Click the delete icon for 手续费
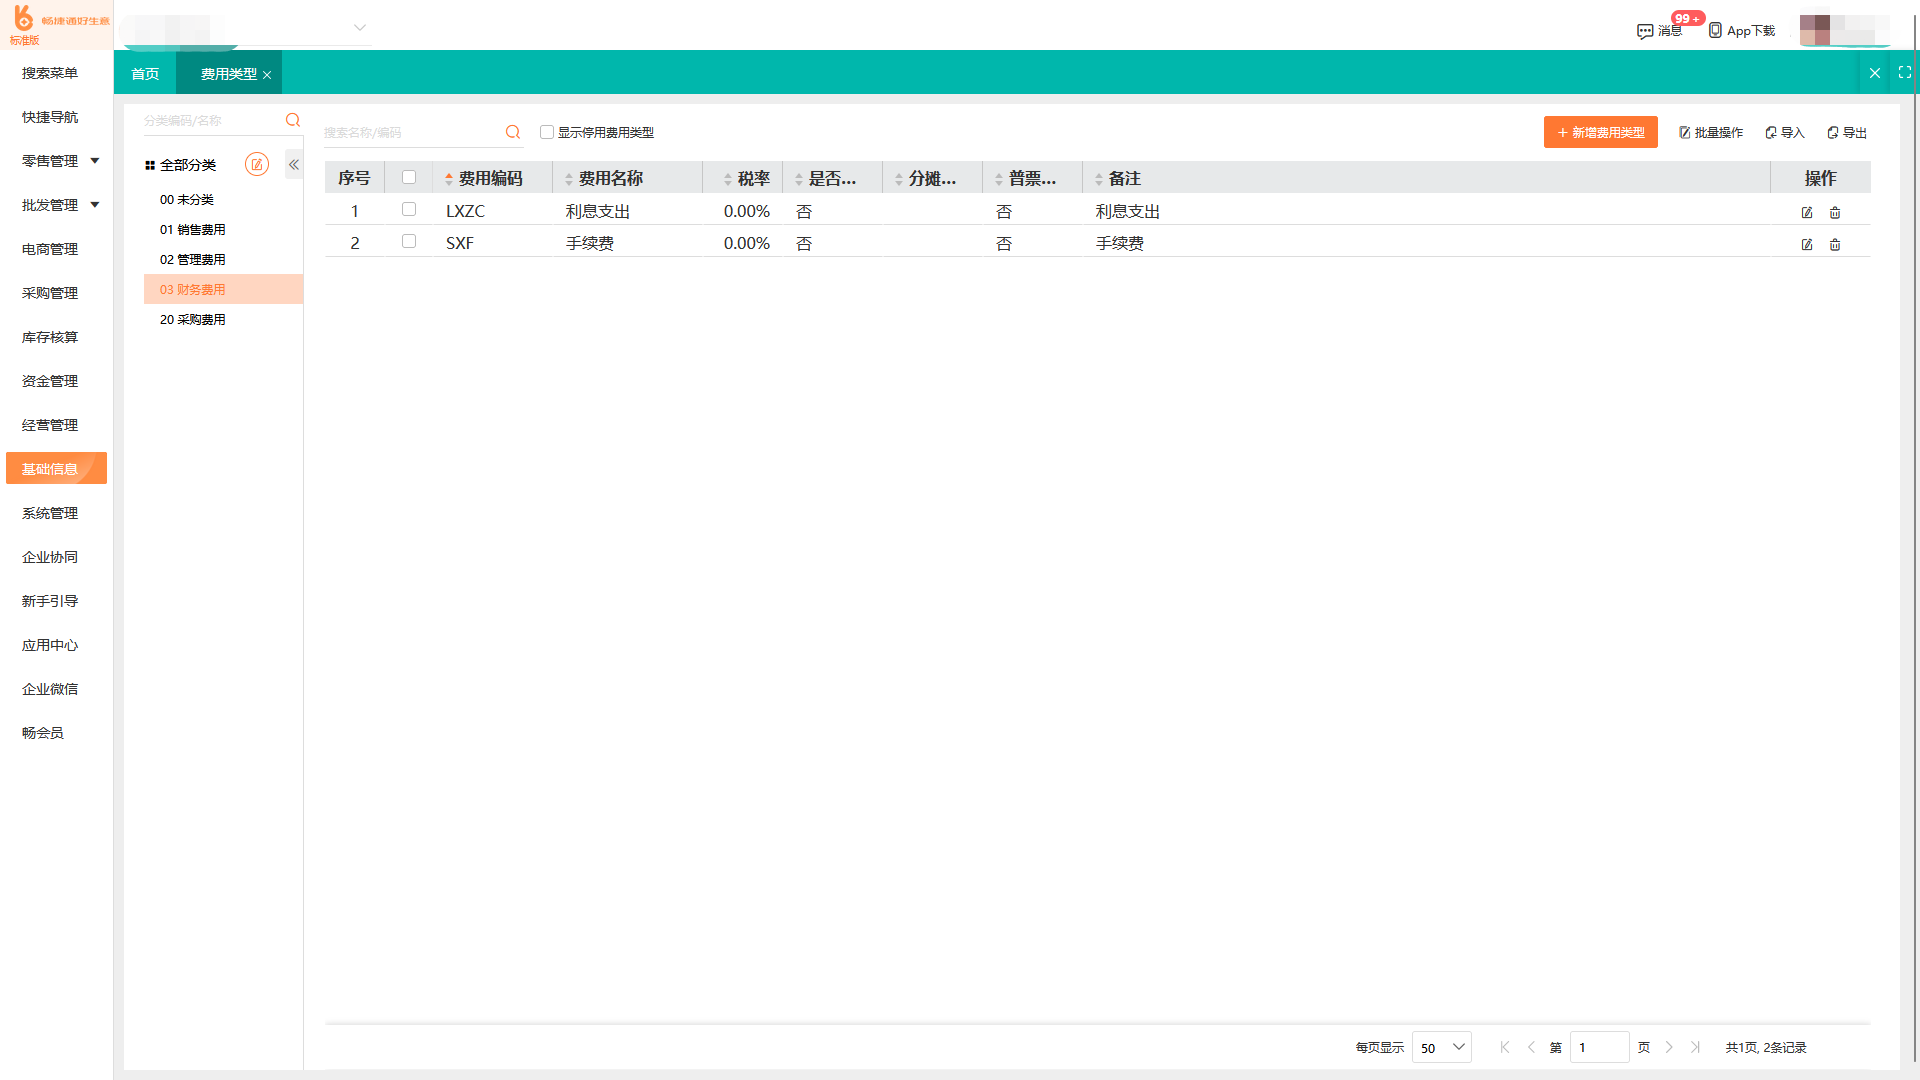The height and width of the screenshot is (1080, 1920). (1836, 244)
